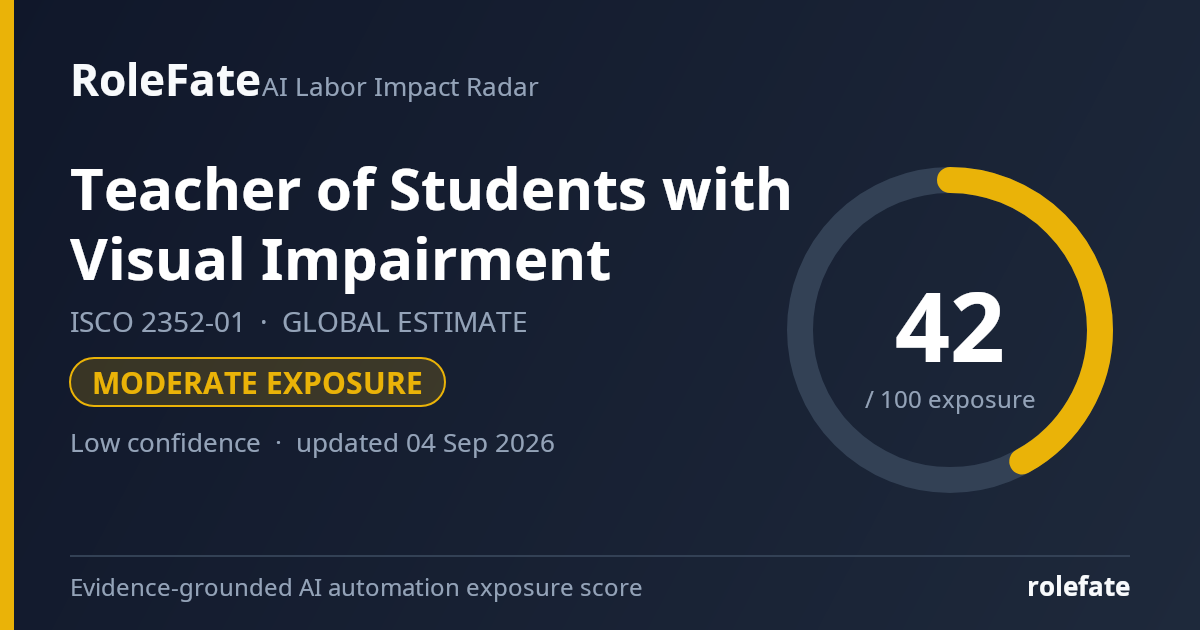Viewport: 1200px width, 630px height.
Task: Click the dot separator after ISCO code
Action: click(x=264, y=324)
